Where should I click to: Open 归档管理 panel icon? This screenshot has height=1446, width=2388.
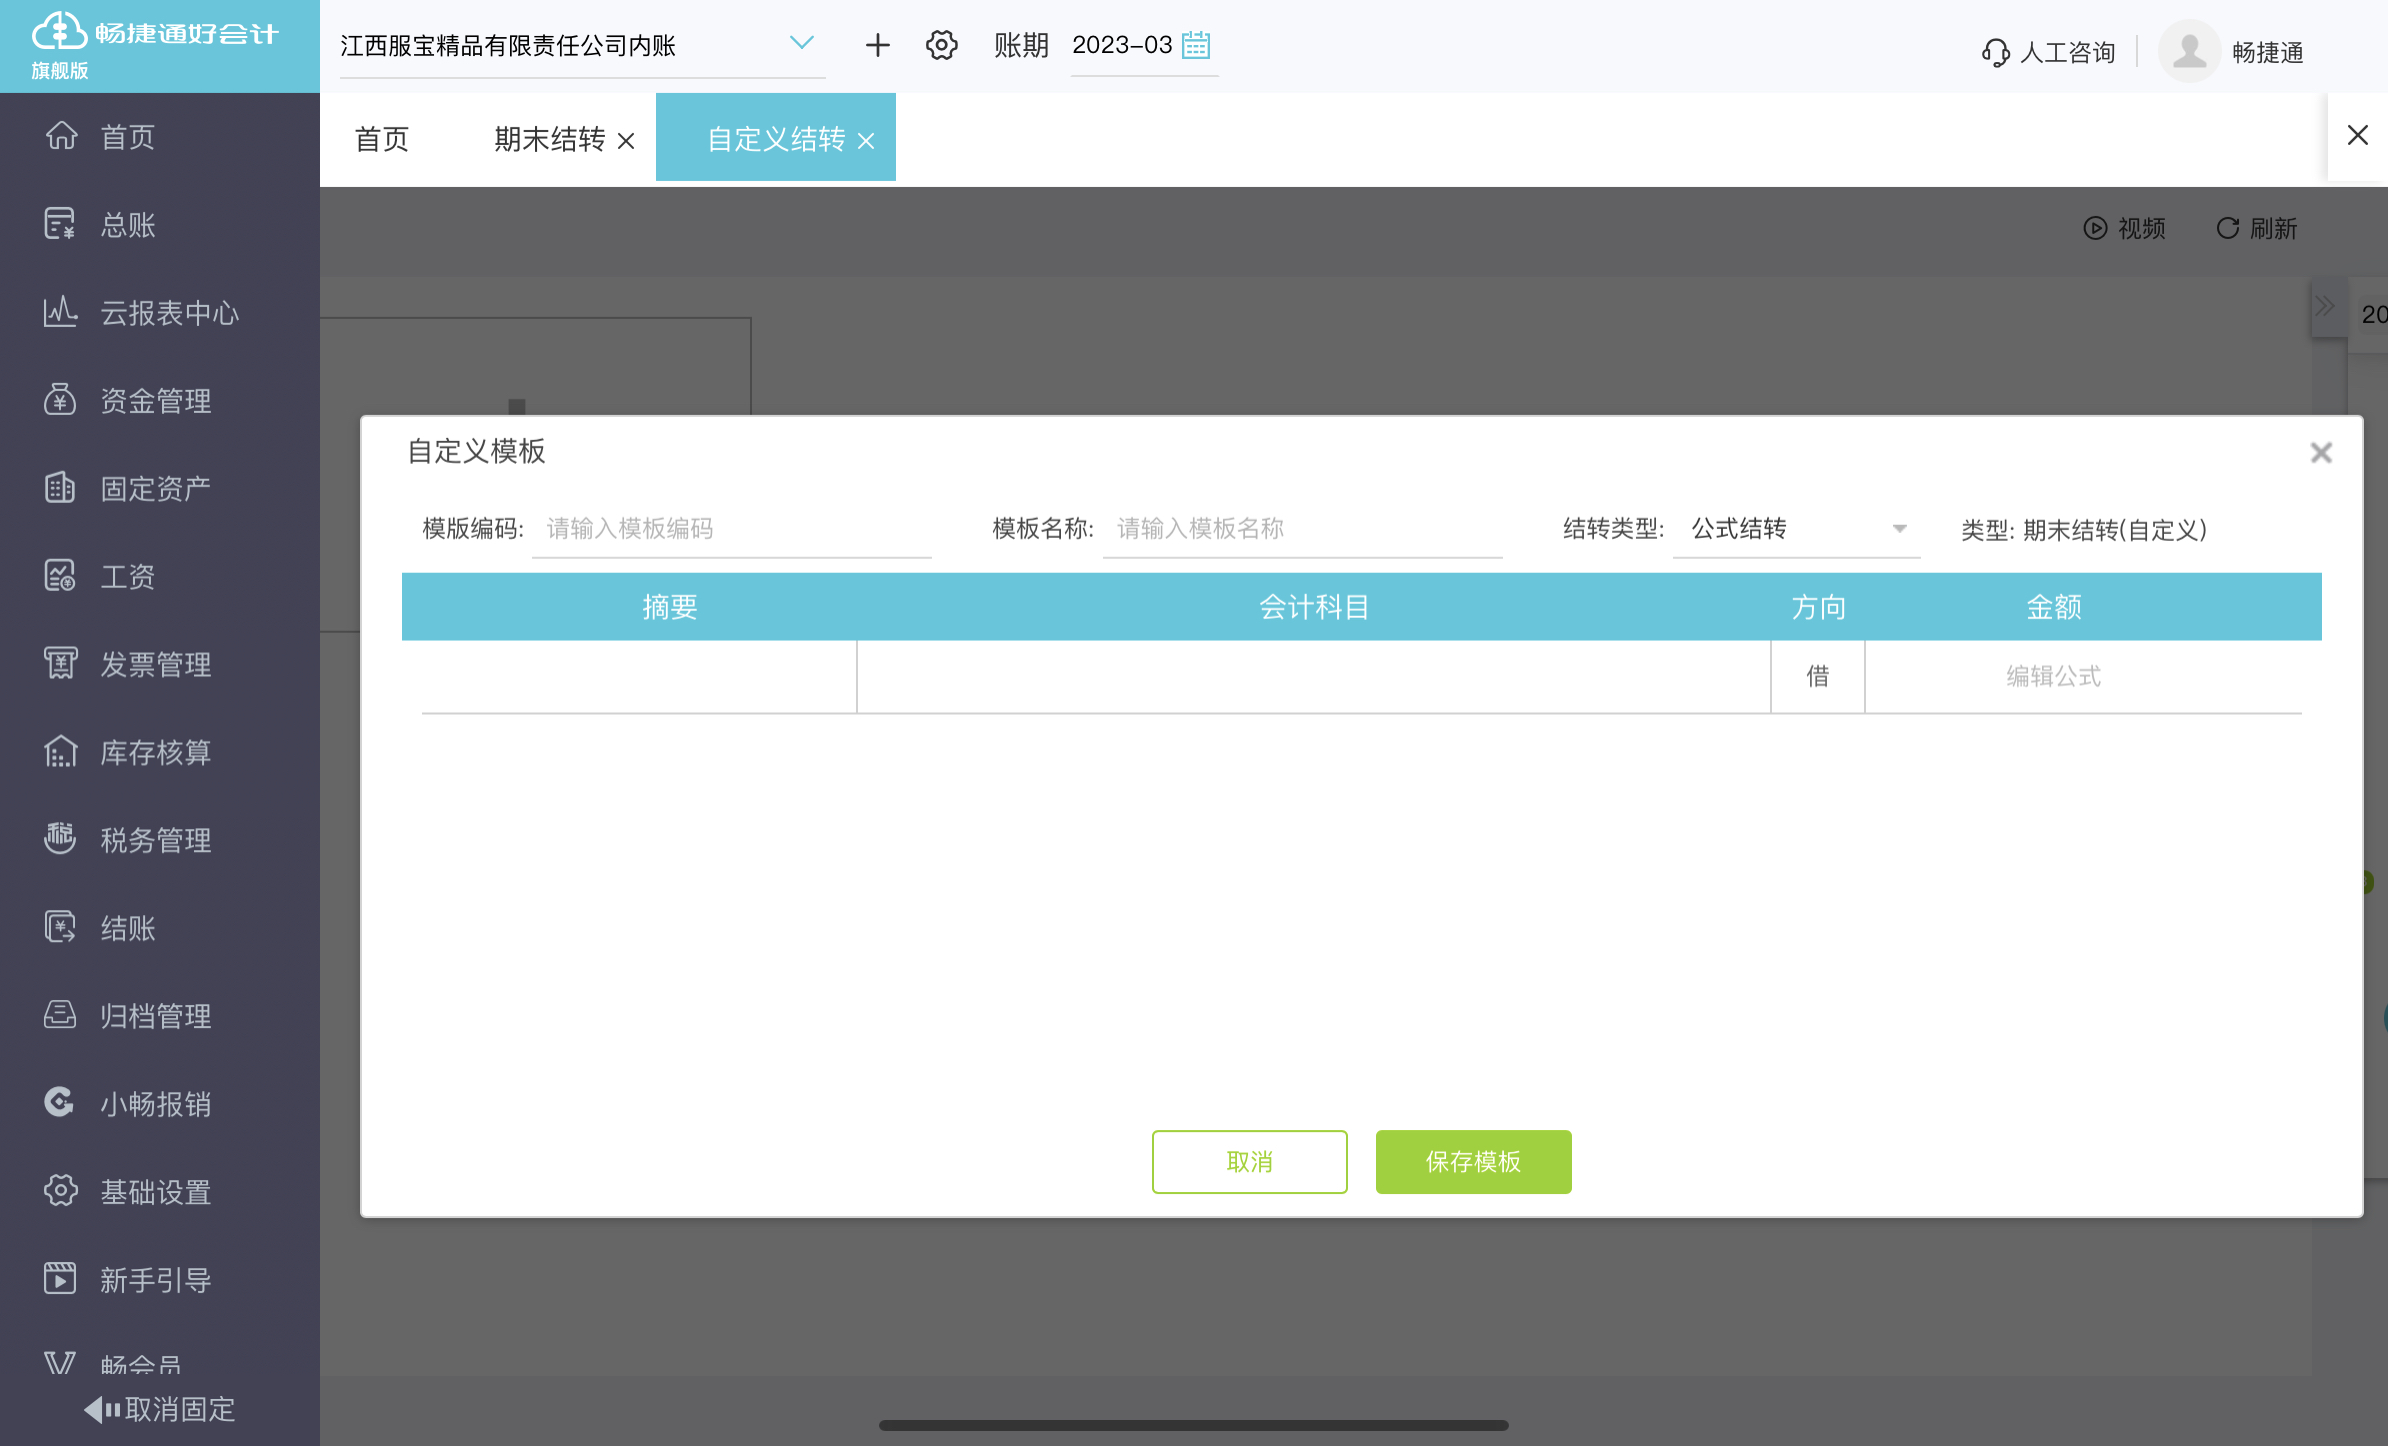click(x=61, y=1016)
